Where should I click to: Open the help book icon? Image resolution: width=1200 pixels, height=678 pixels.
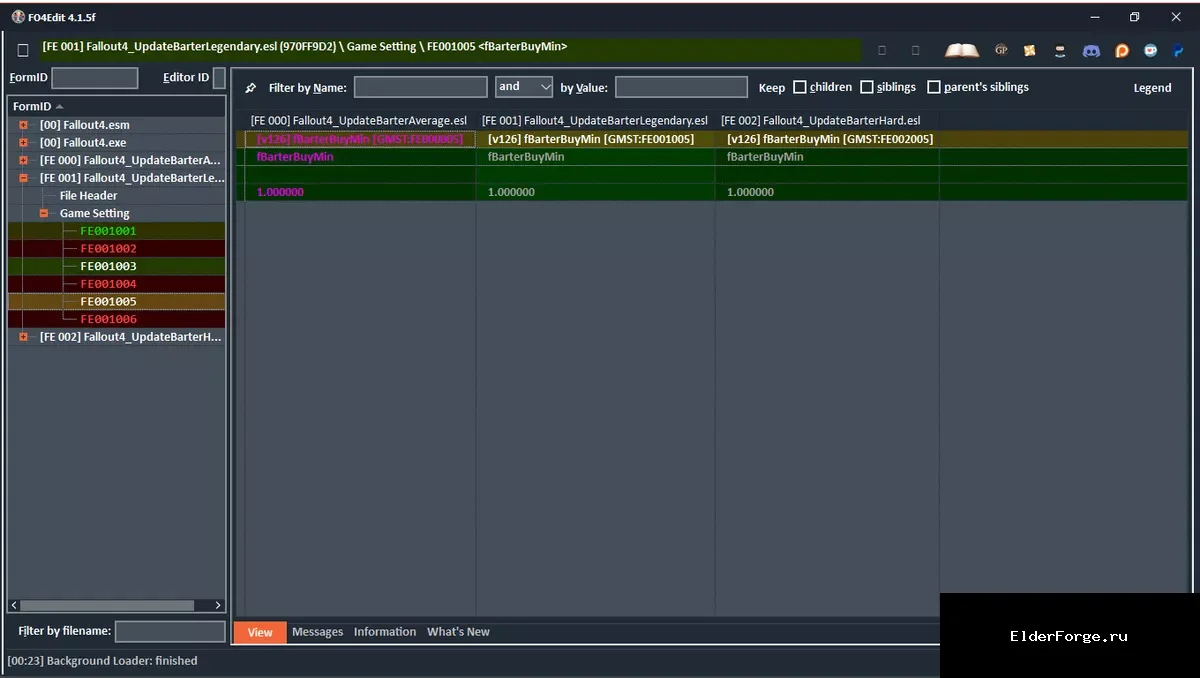coord(961,50)
